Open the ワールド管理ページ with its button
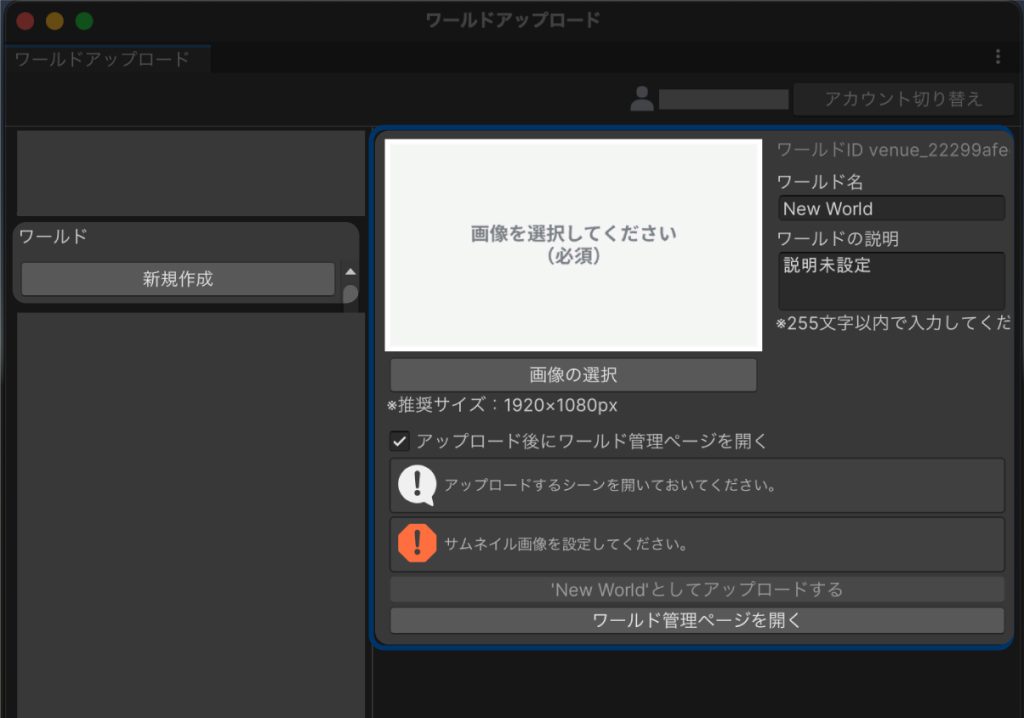 696,619
